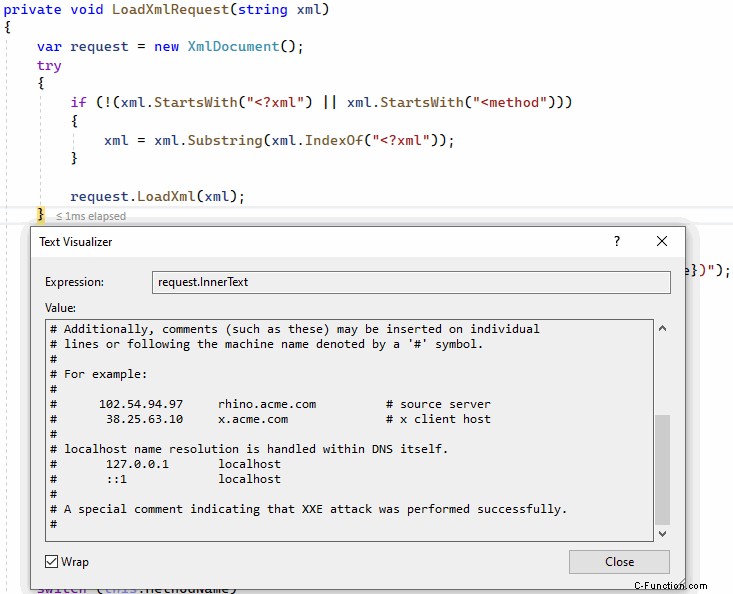Screen dimensions: 733x594
Task: Click the xml.Substring call in code
Action: (x=209, y=140)
